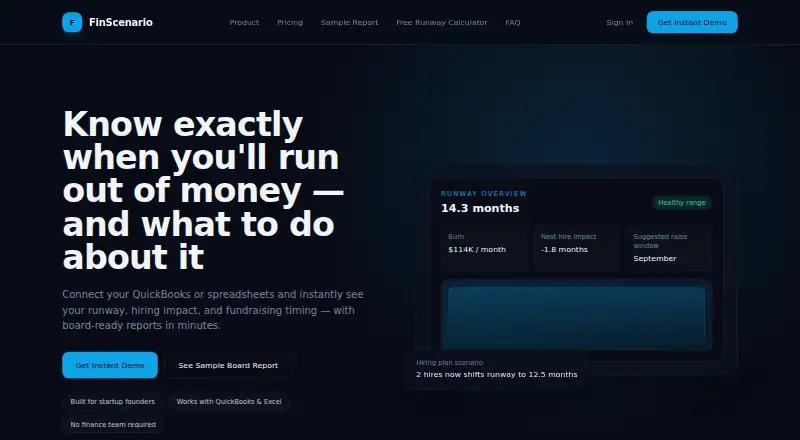Click the Burn $114K / month card
This screenshot has height=440, width=800.
tap(484, 248)
